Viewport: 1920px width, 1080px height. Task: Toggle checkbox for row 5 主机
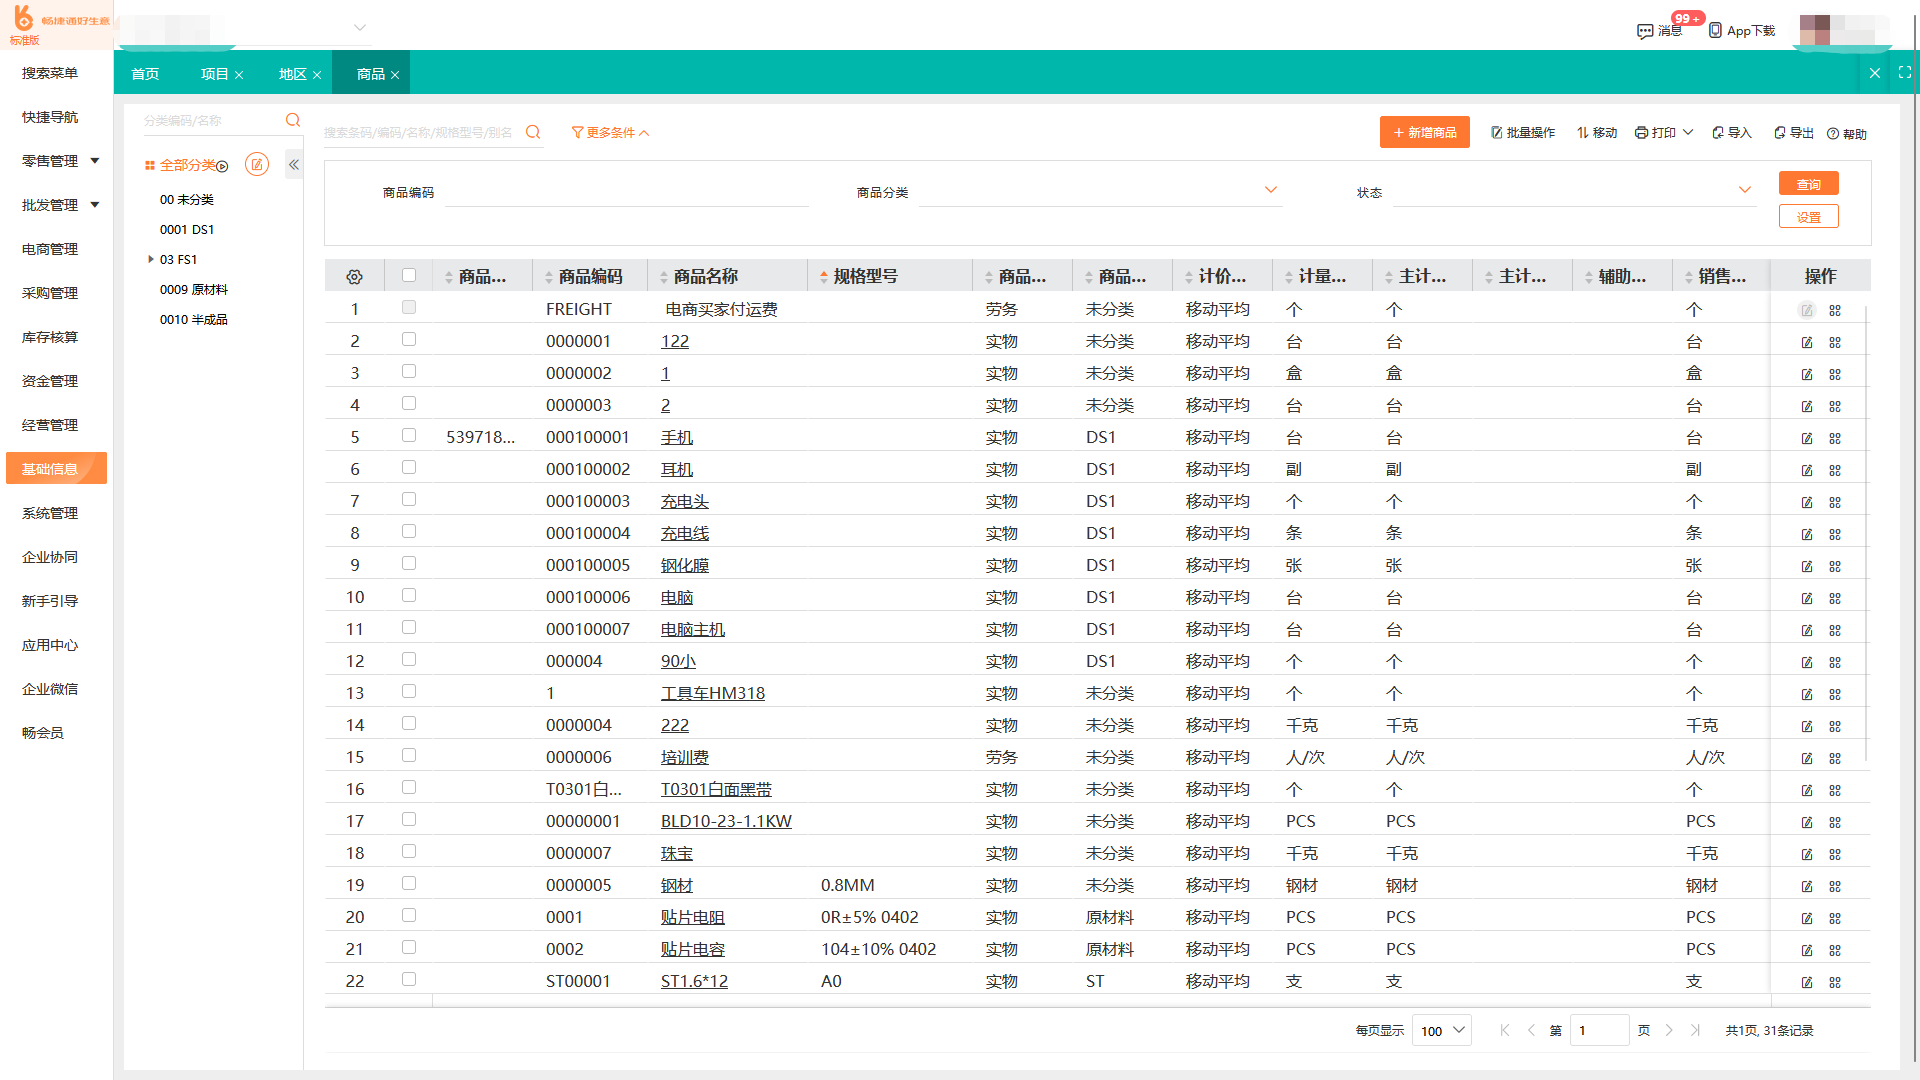pos(410,435)
